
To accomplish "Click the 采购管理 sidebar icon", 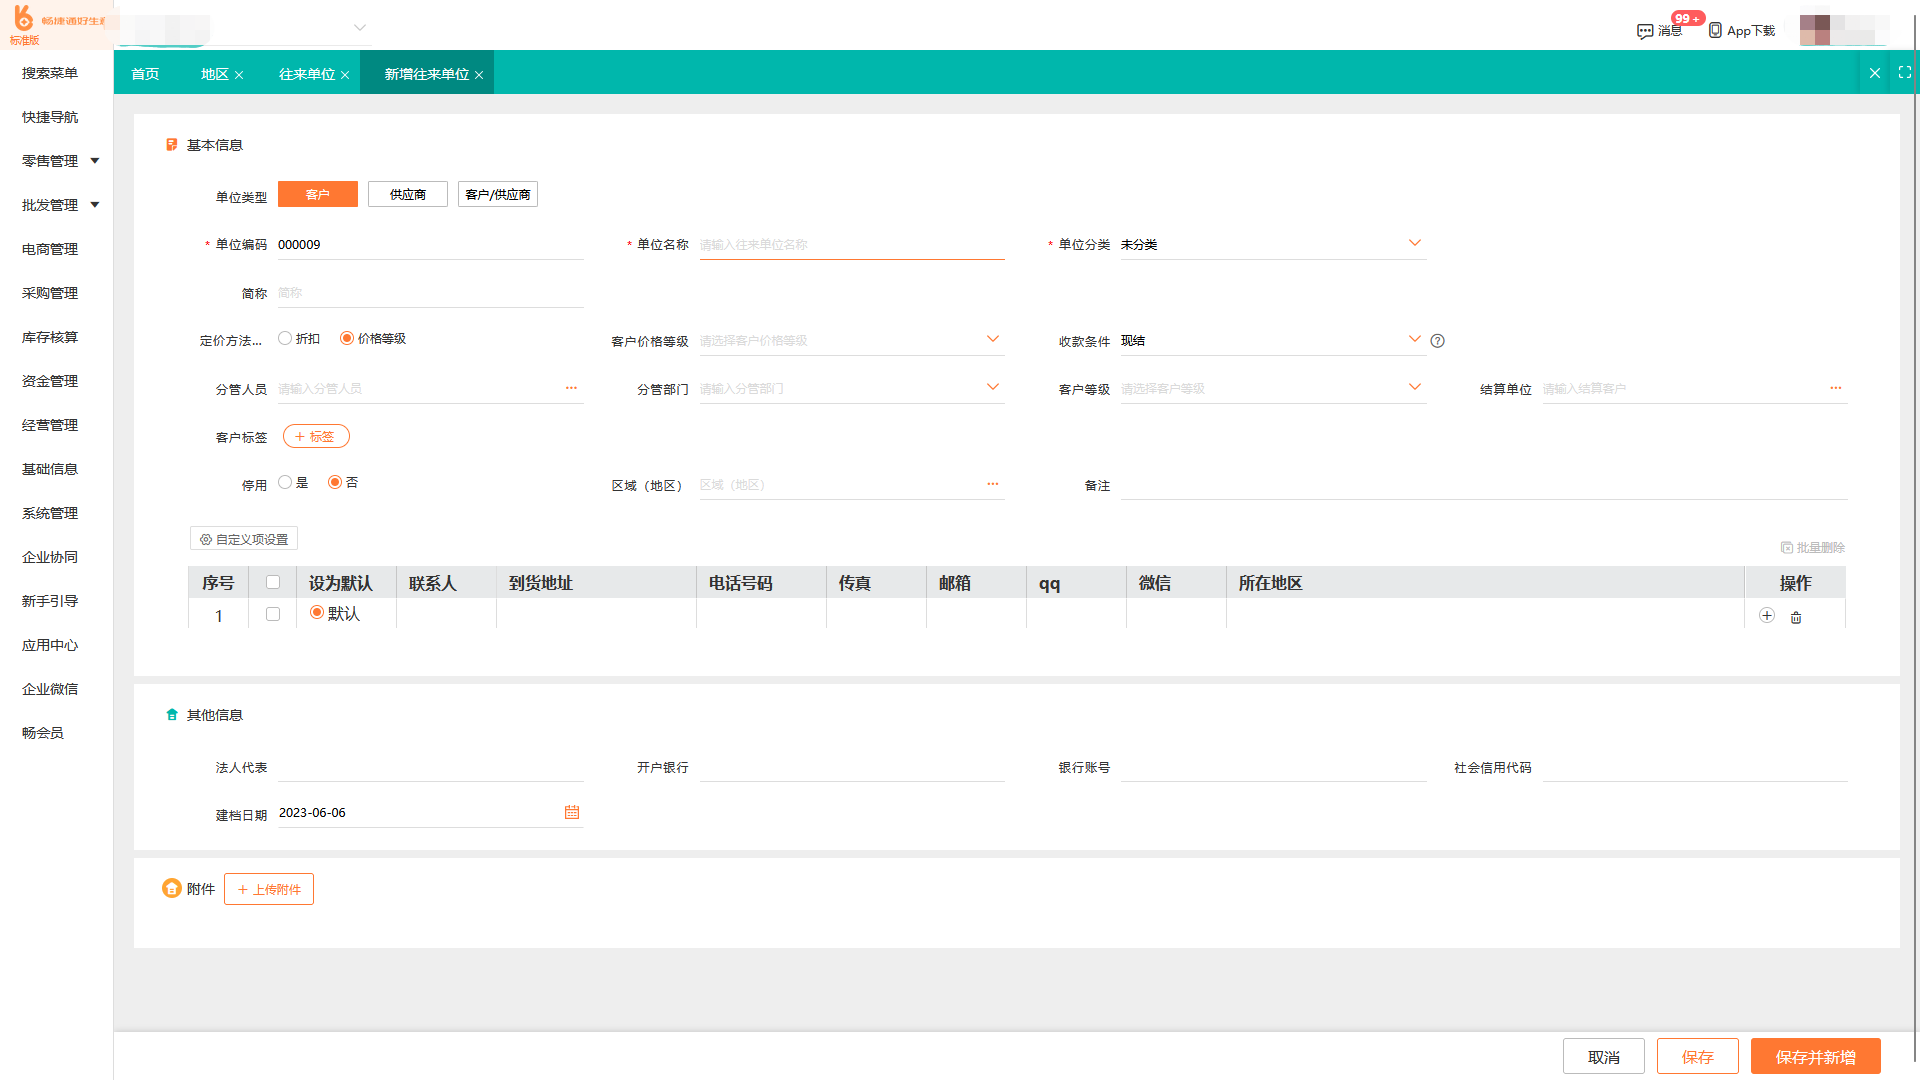I will coord(50,293).
